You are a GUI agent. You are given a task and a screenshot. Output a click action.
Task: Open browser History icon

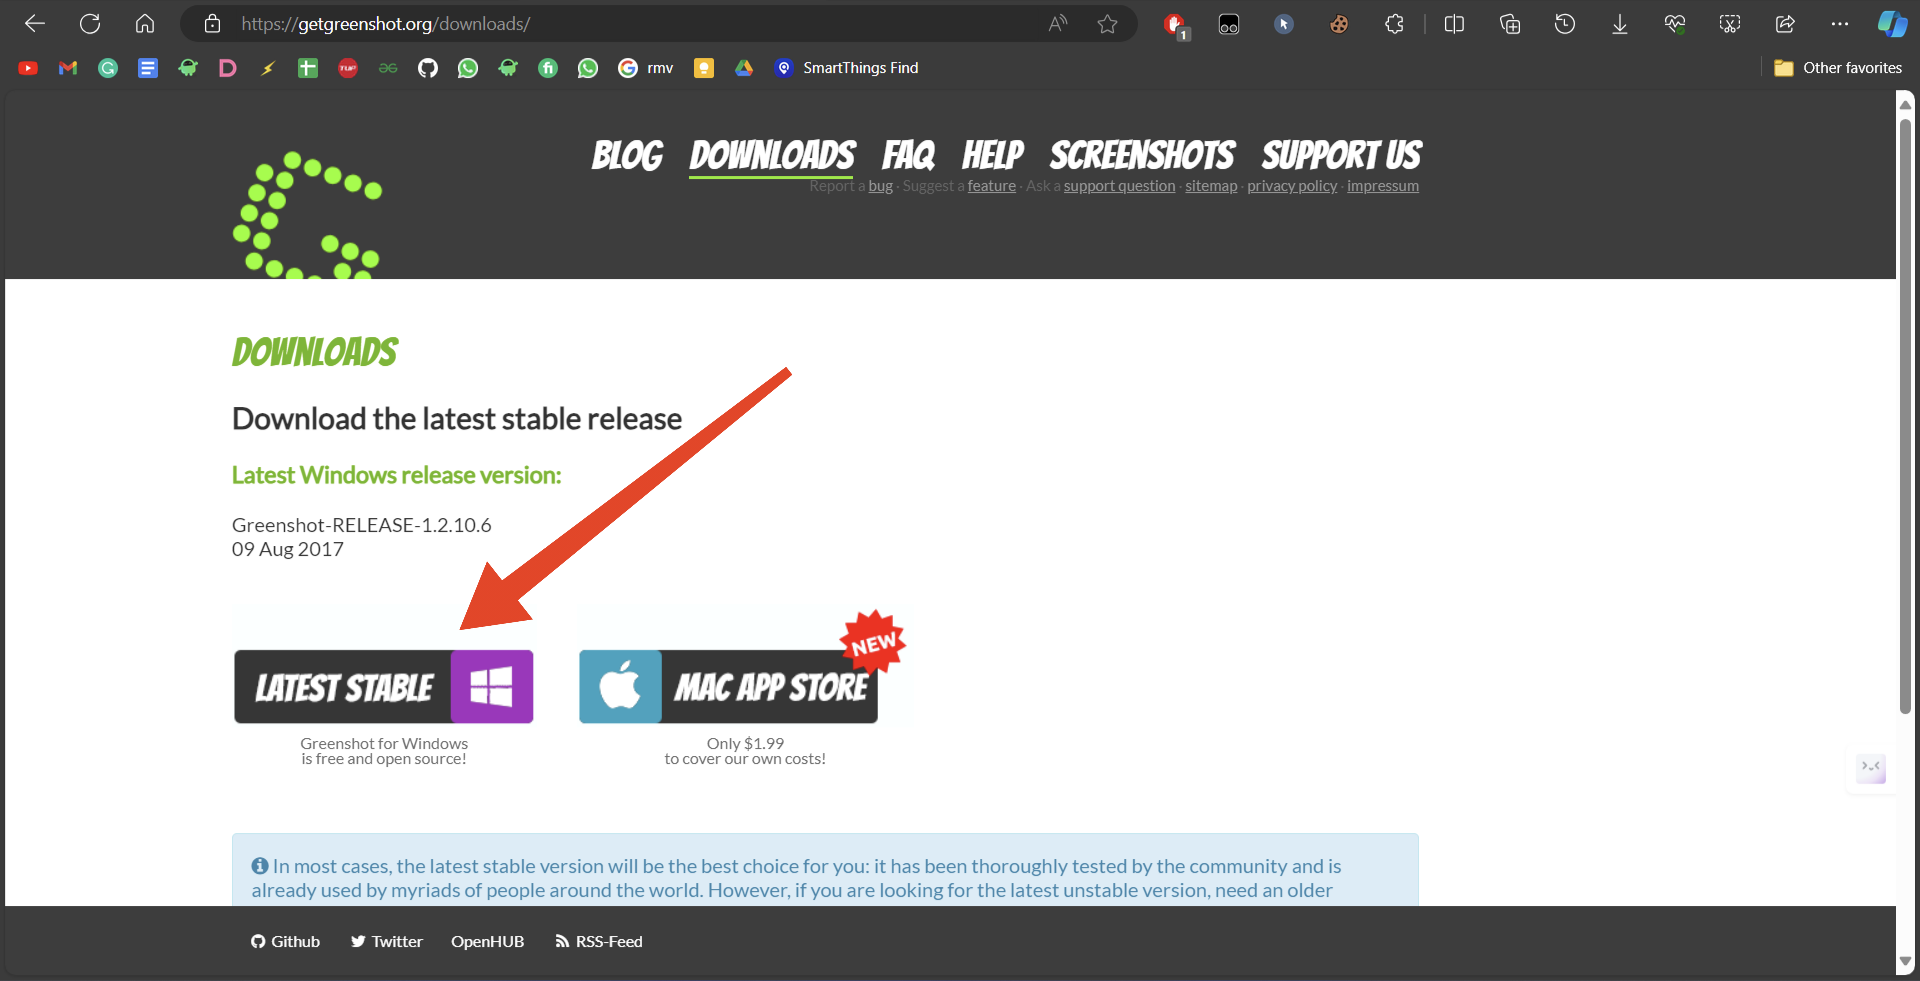tap(1565, 24)
